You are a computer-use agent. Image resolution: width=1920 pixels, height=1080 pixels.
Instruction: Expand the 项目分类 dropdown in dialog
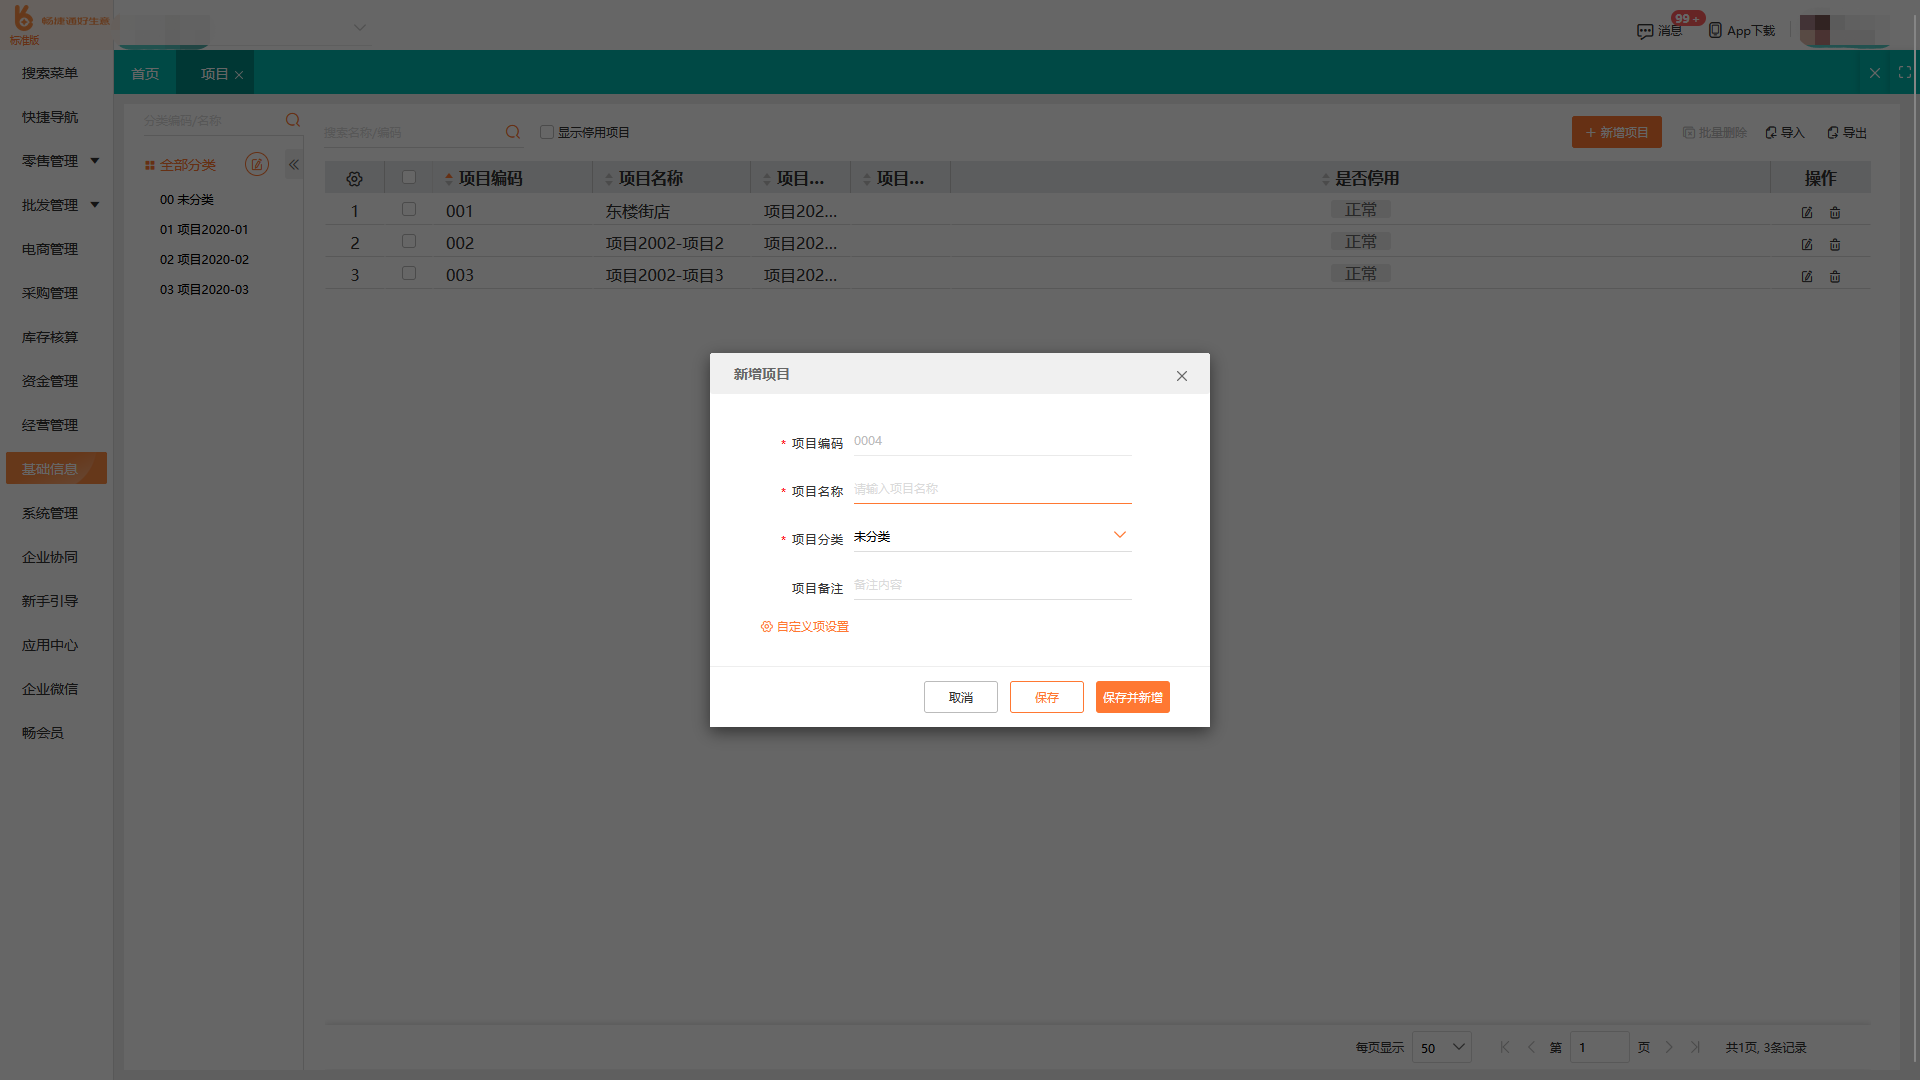coord(1120,535)
